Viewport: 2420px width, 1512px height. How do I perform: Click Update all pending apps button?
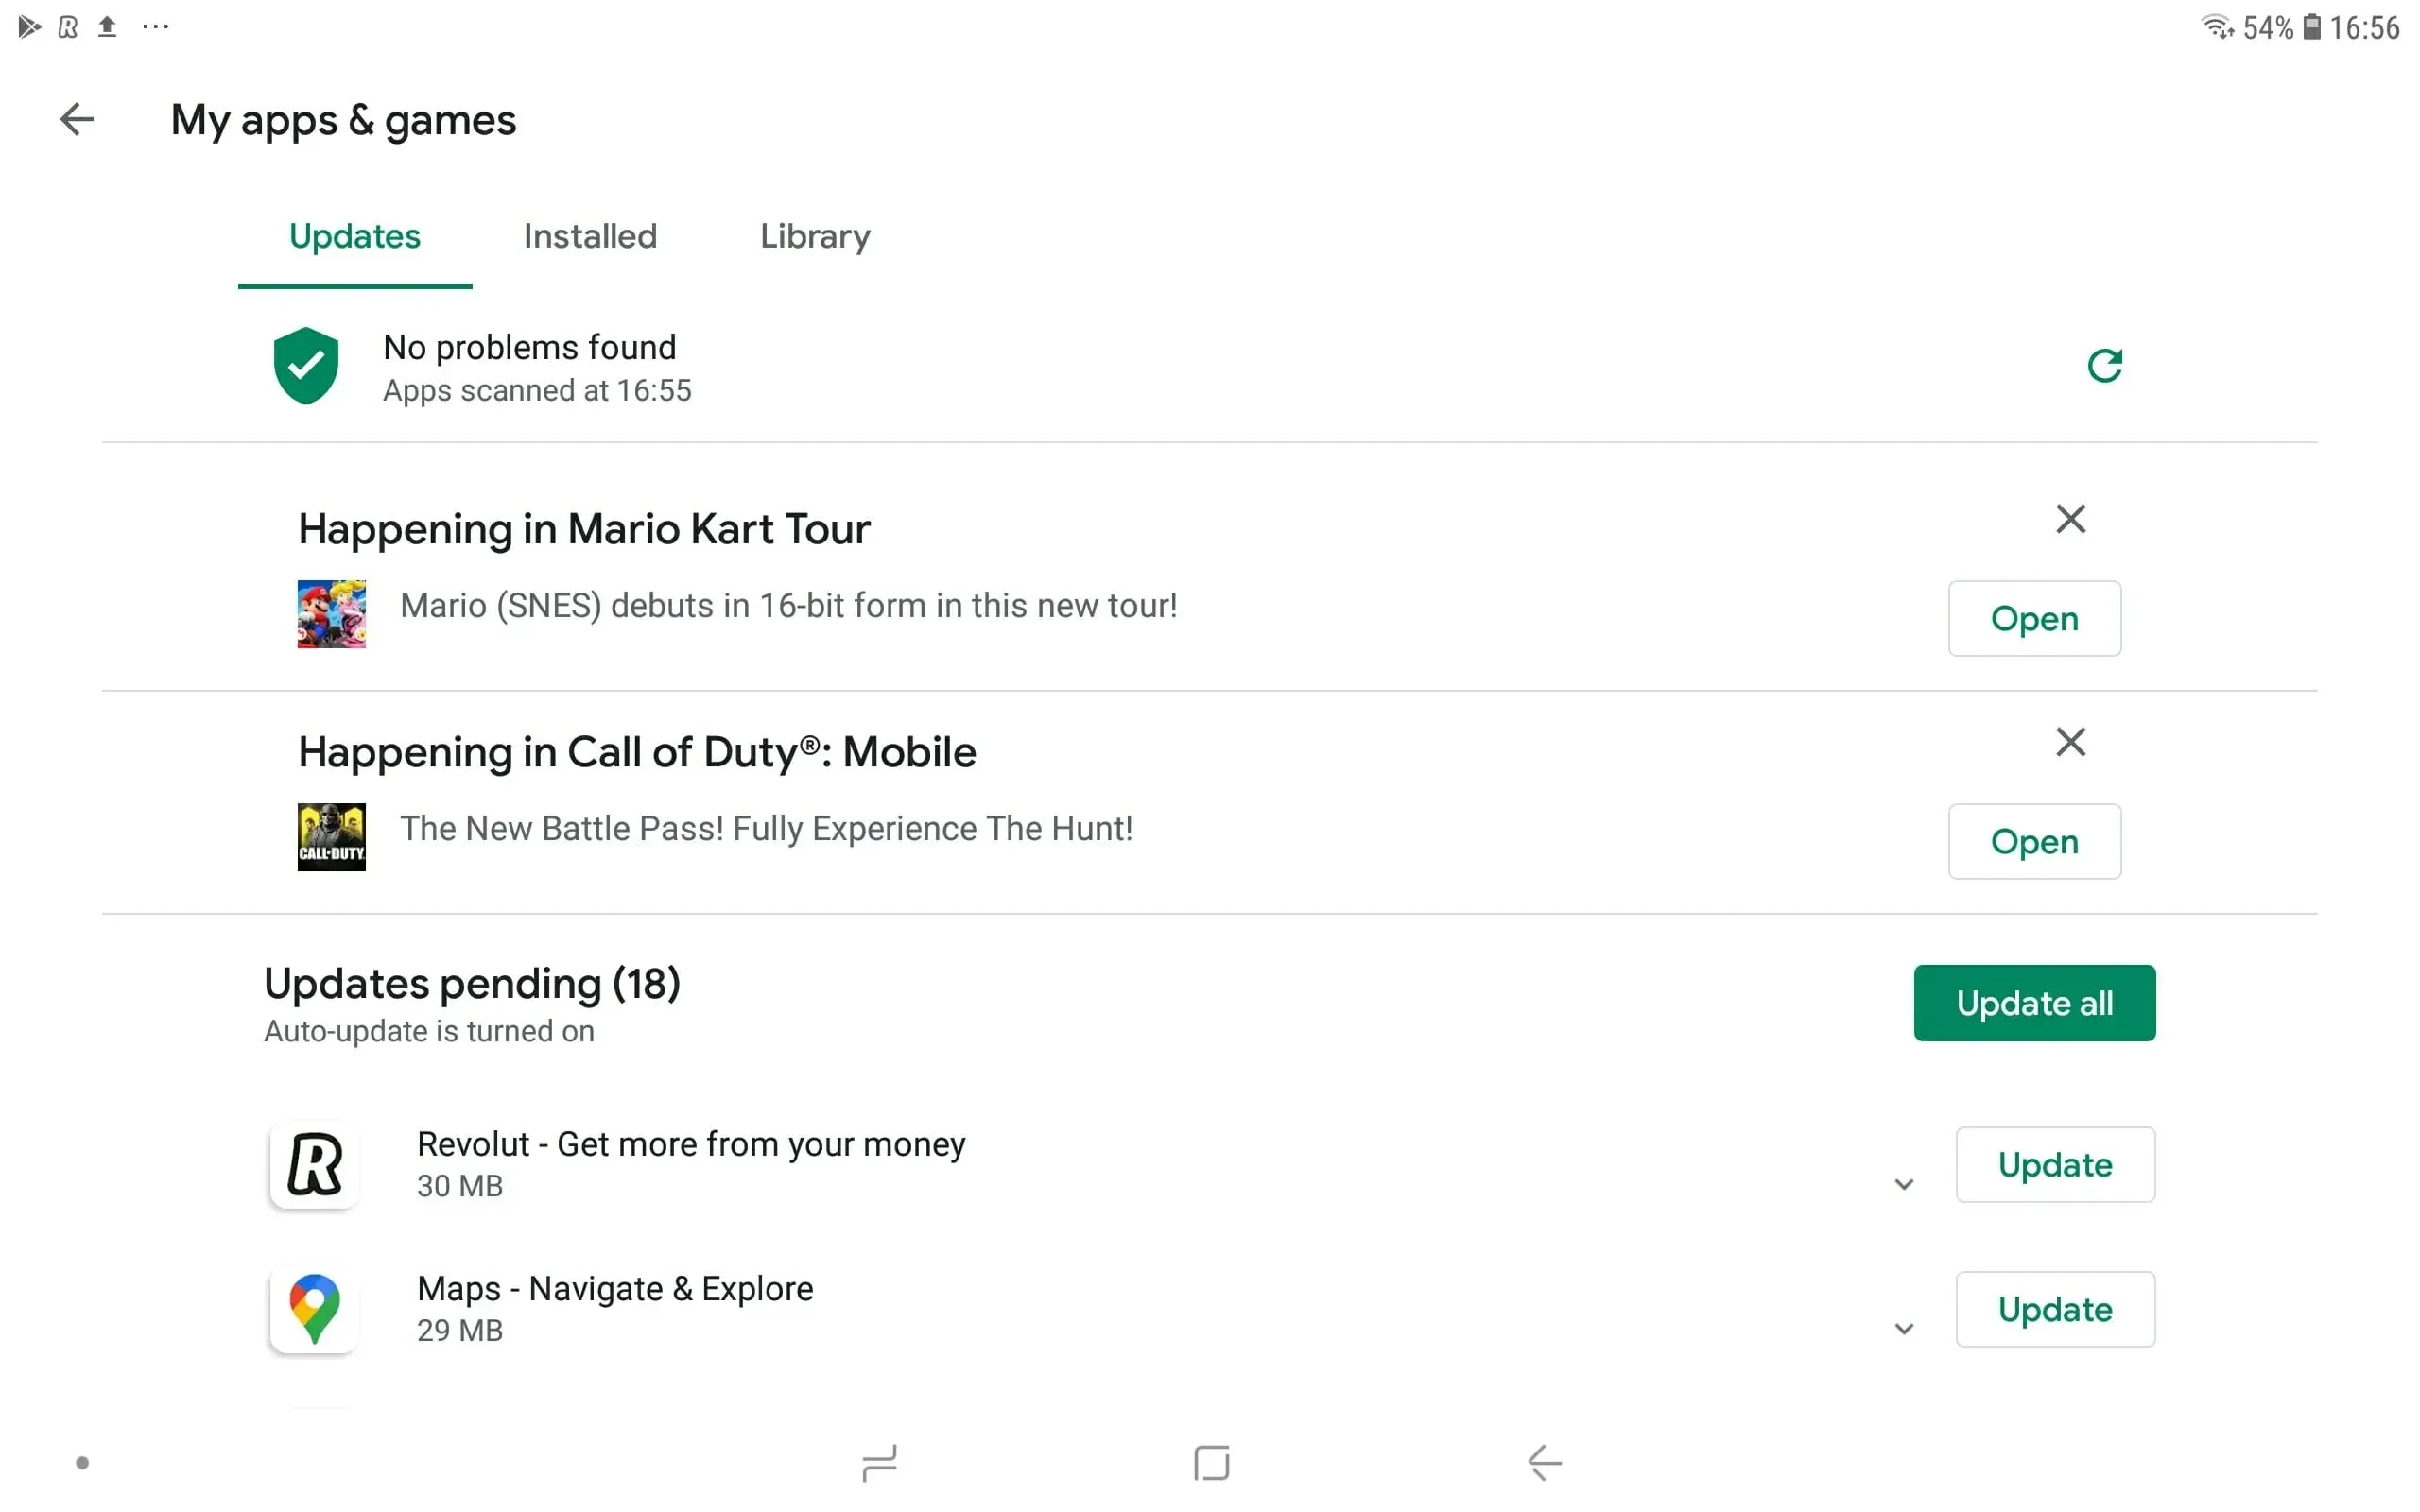point(2033,1004)
